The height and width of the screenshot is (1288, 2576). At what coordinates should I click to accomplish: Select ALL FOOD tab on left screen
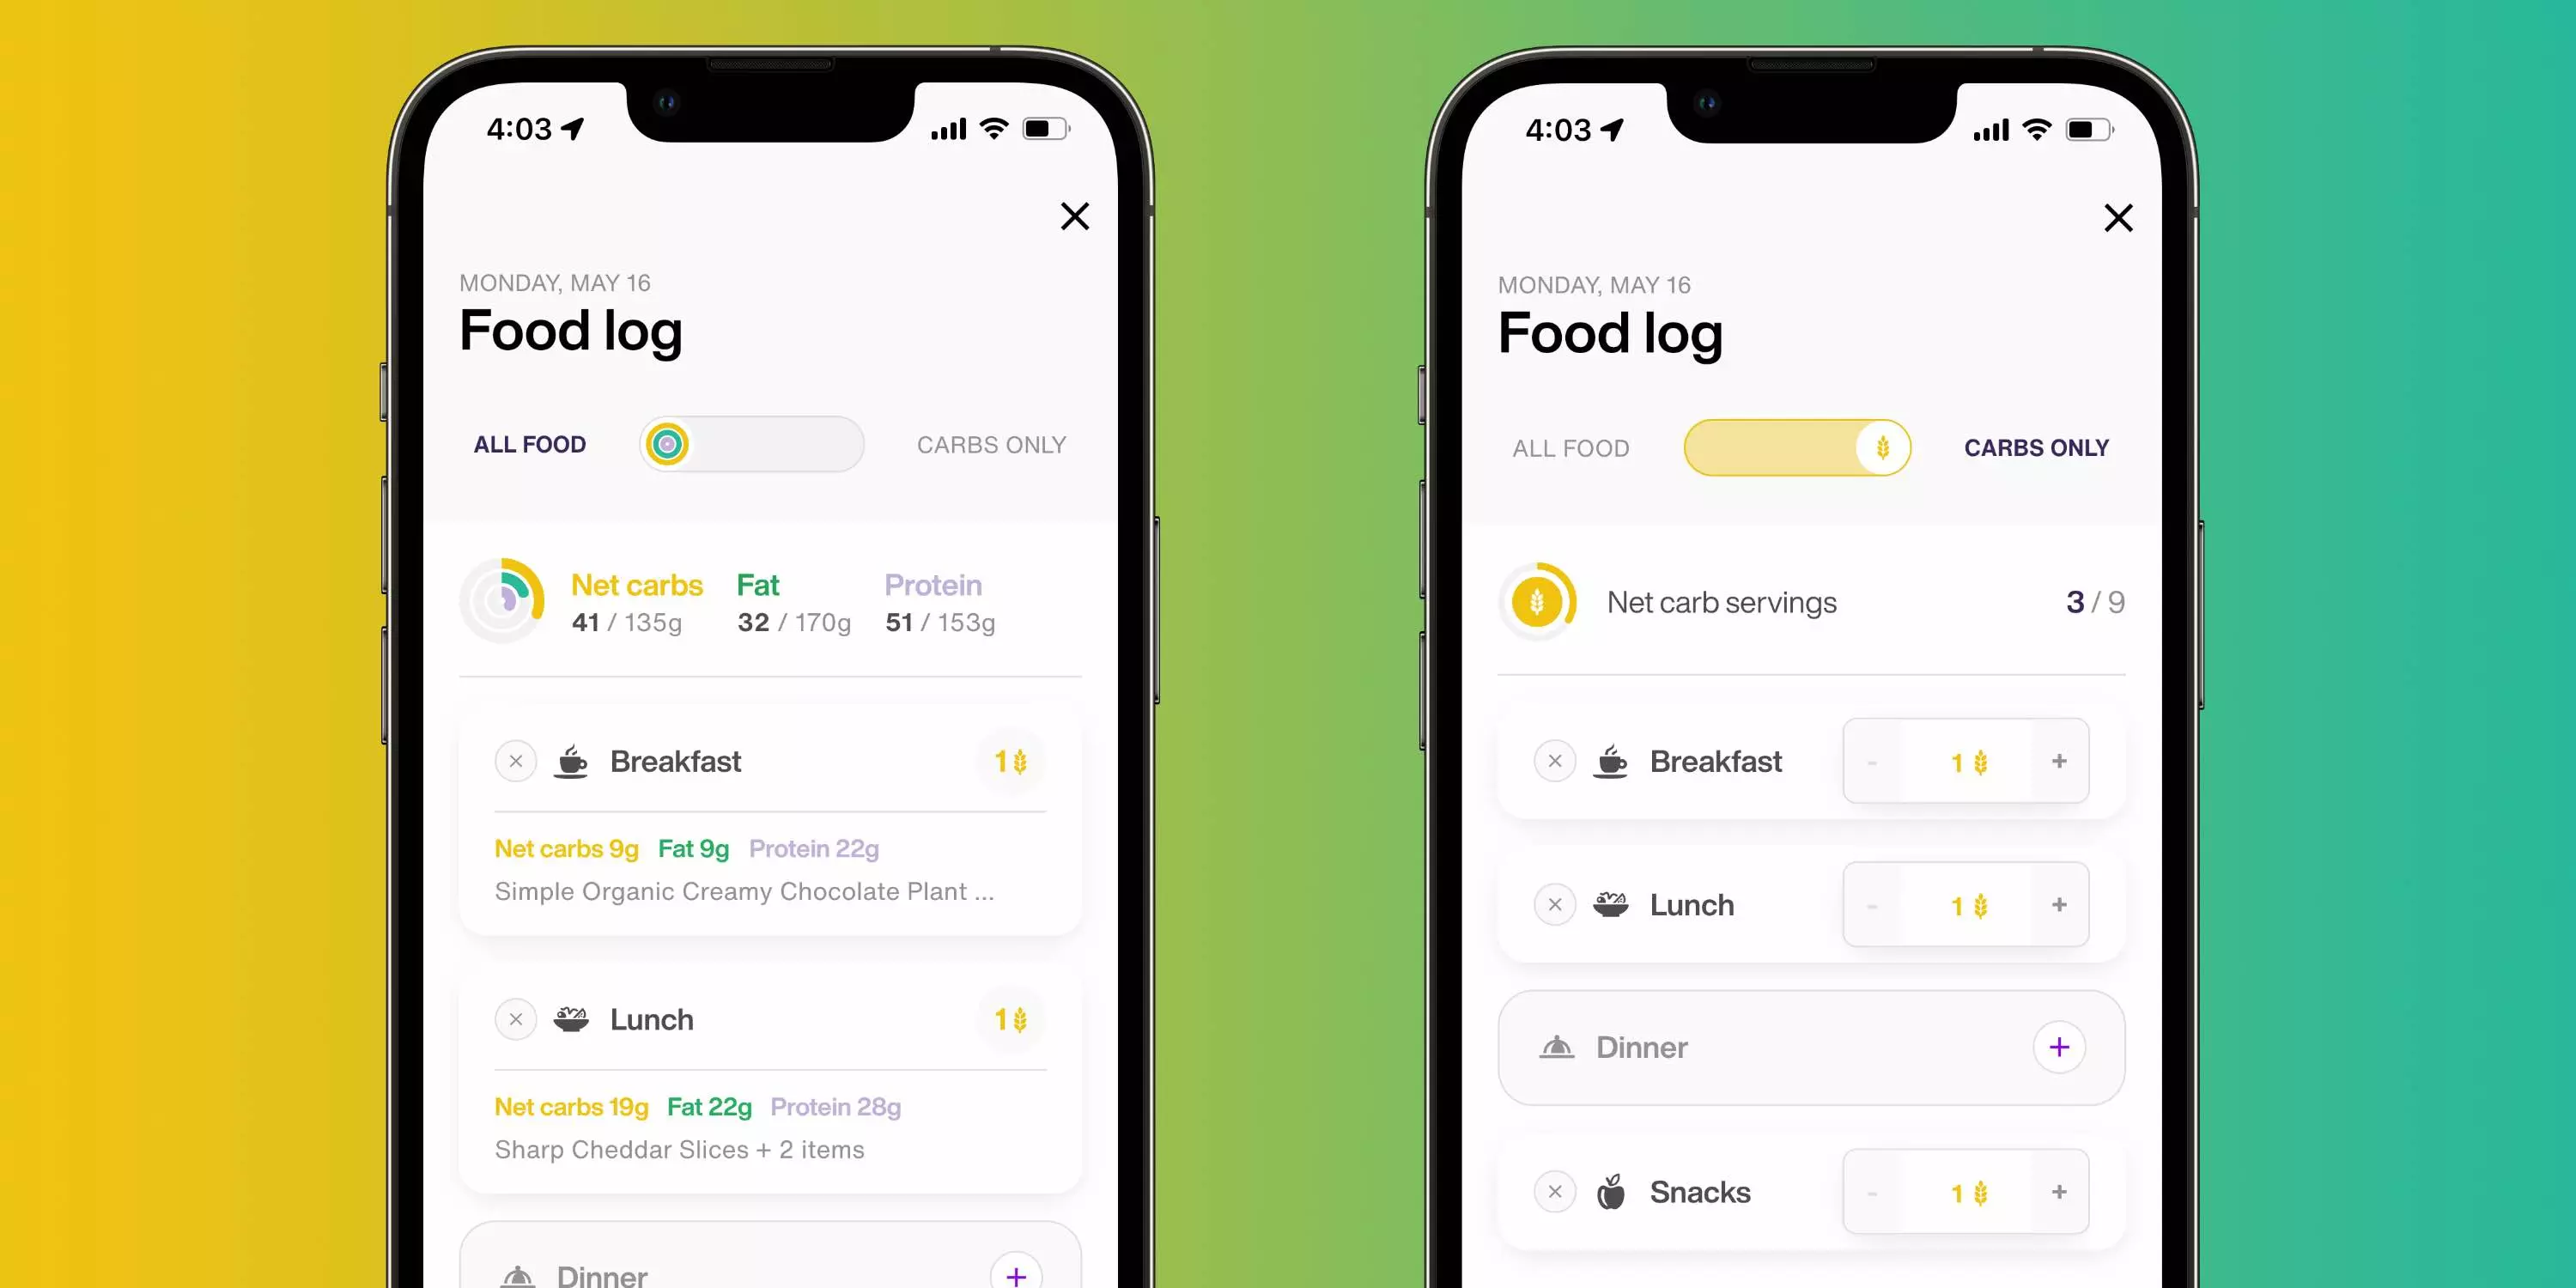[531, 444]
